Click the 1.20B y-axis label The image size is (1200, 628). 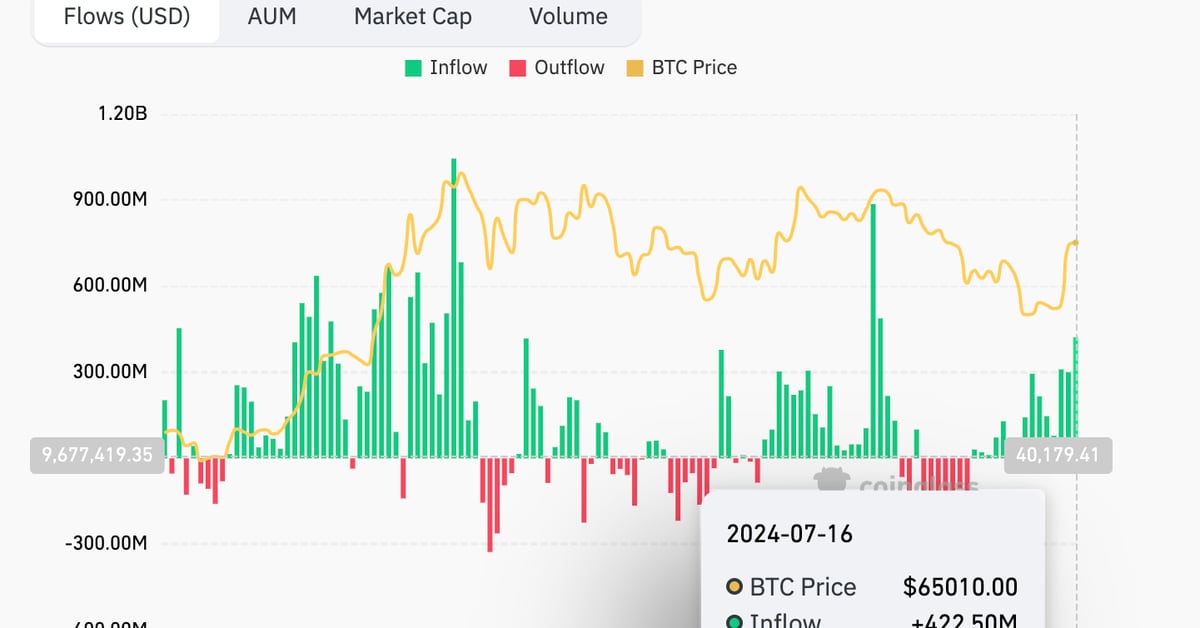122,114
